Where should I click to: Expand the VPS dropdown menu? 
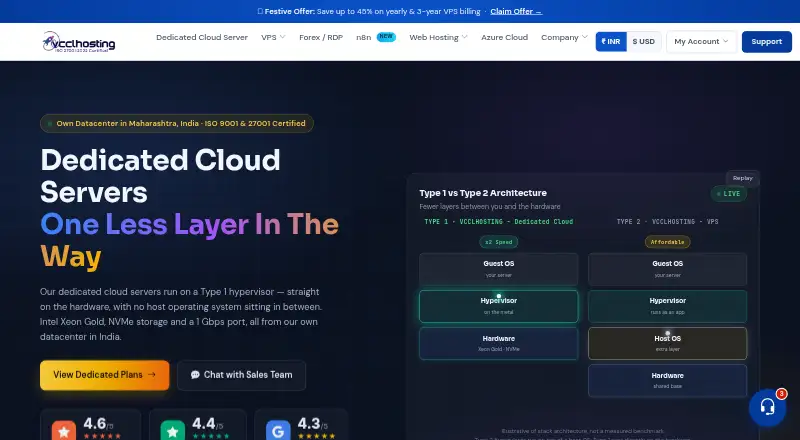pos(273,37)
